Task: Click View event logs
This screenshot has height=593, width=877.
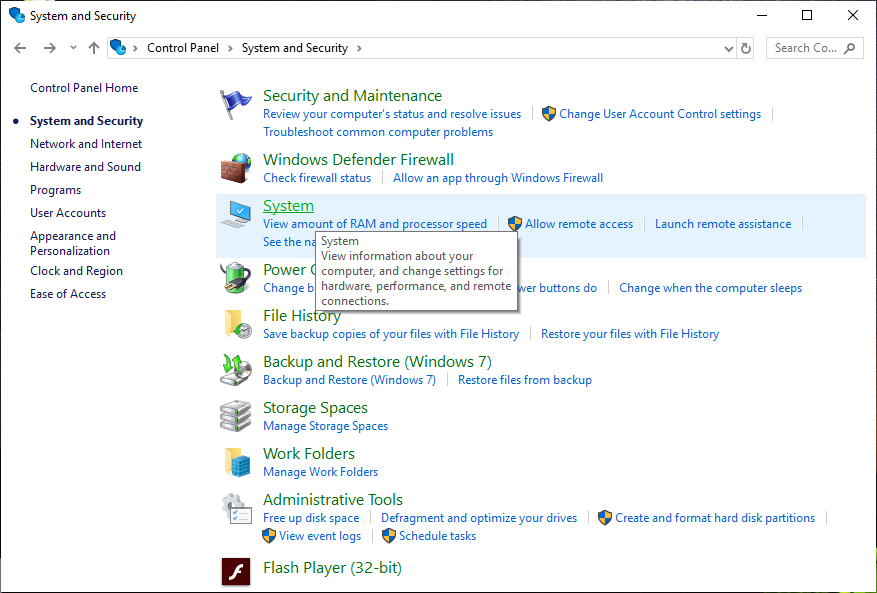Action: (x=320, y=536)
